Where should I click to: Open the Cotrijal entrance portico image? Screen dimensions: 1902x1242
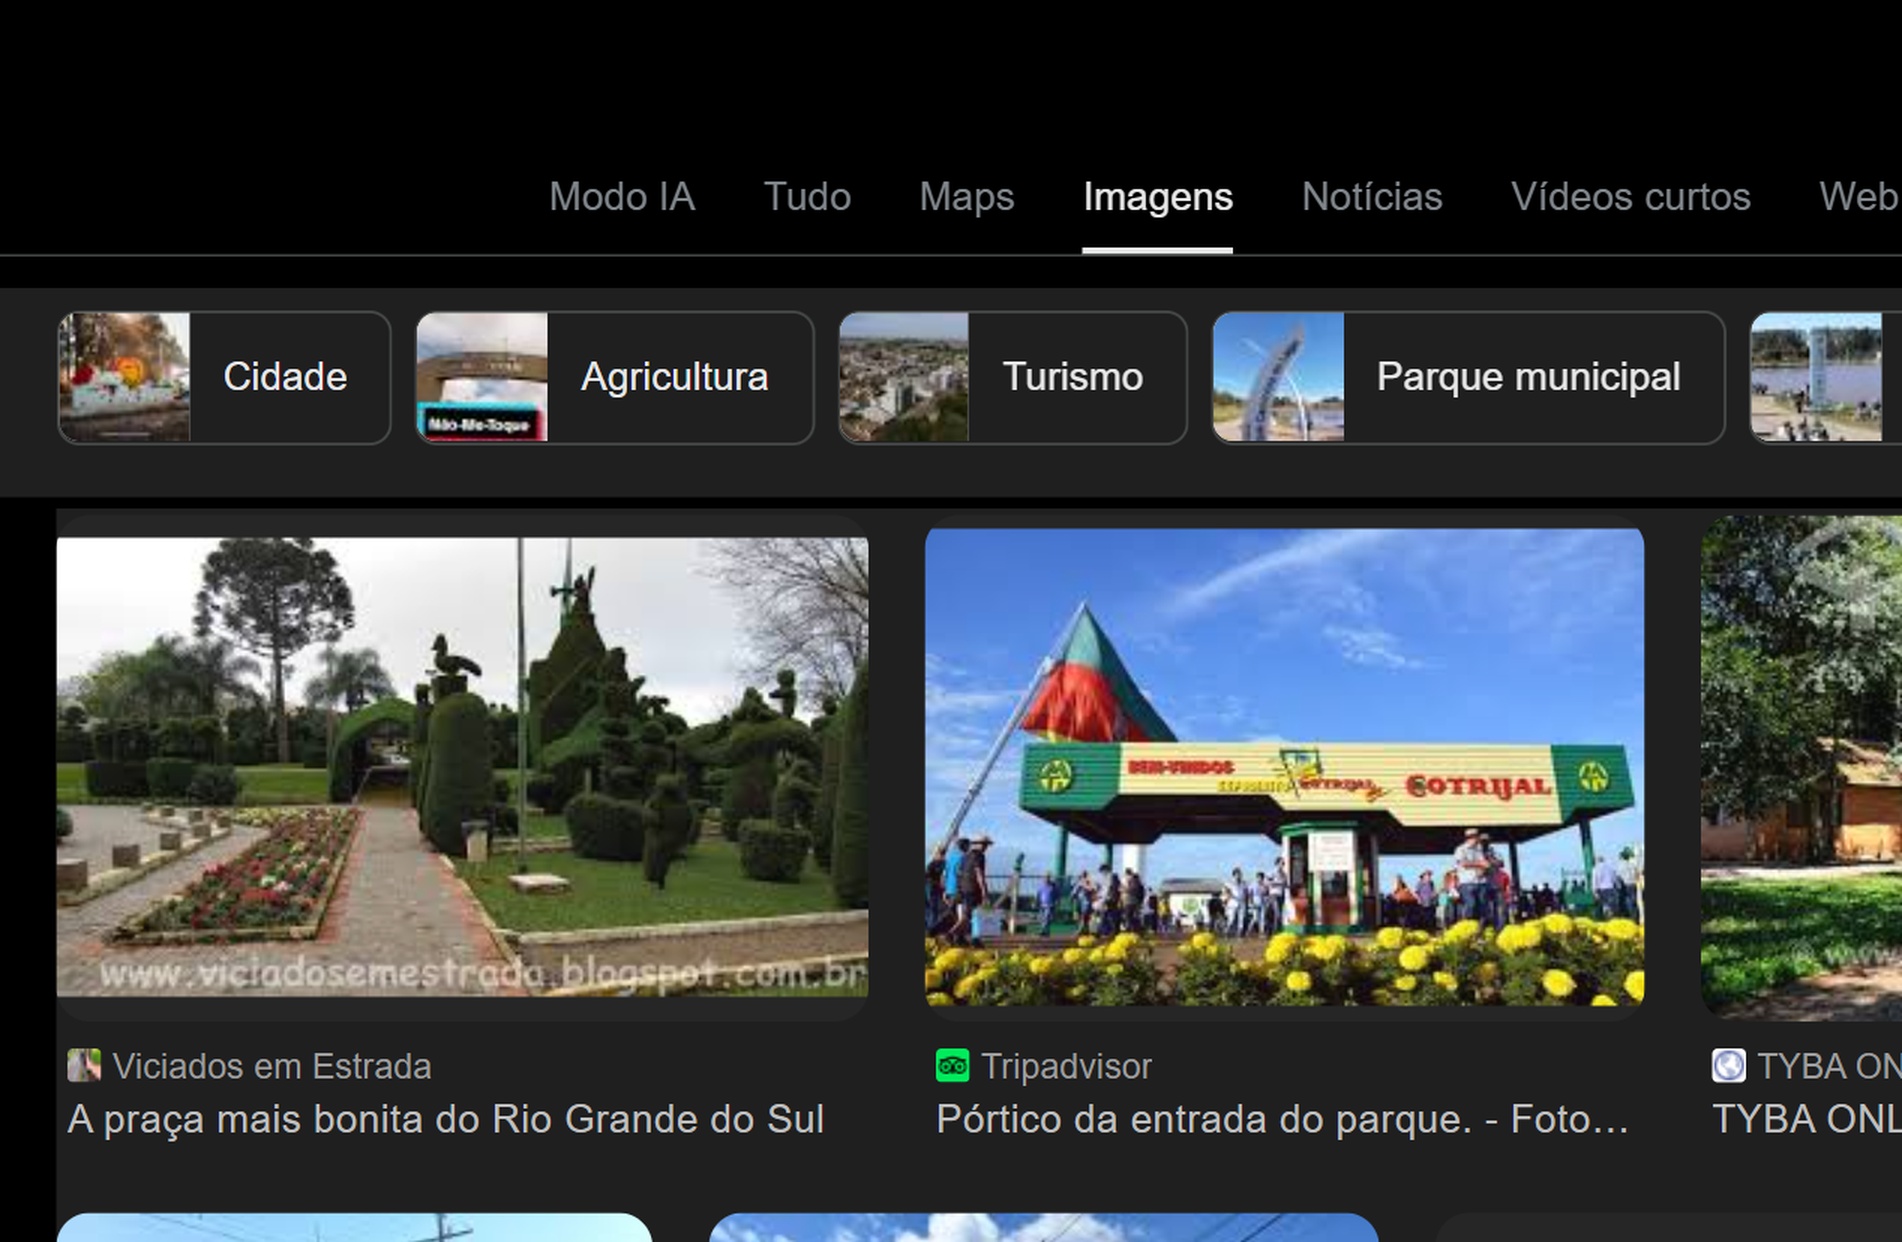tap(1284, 767)
